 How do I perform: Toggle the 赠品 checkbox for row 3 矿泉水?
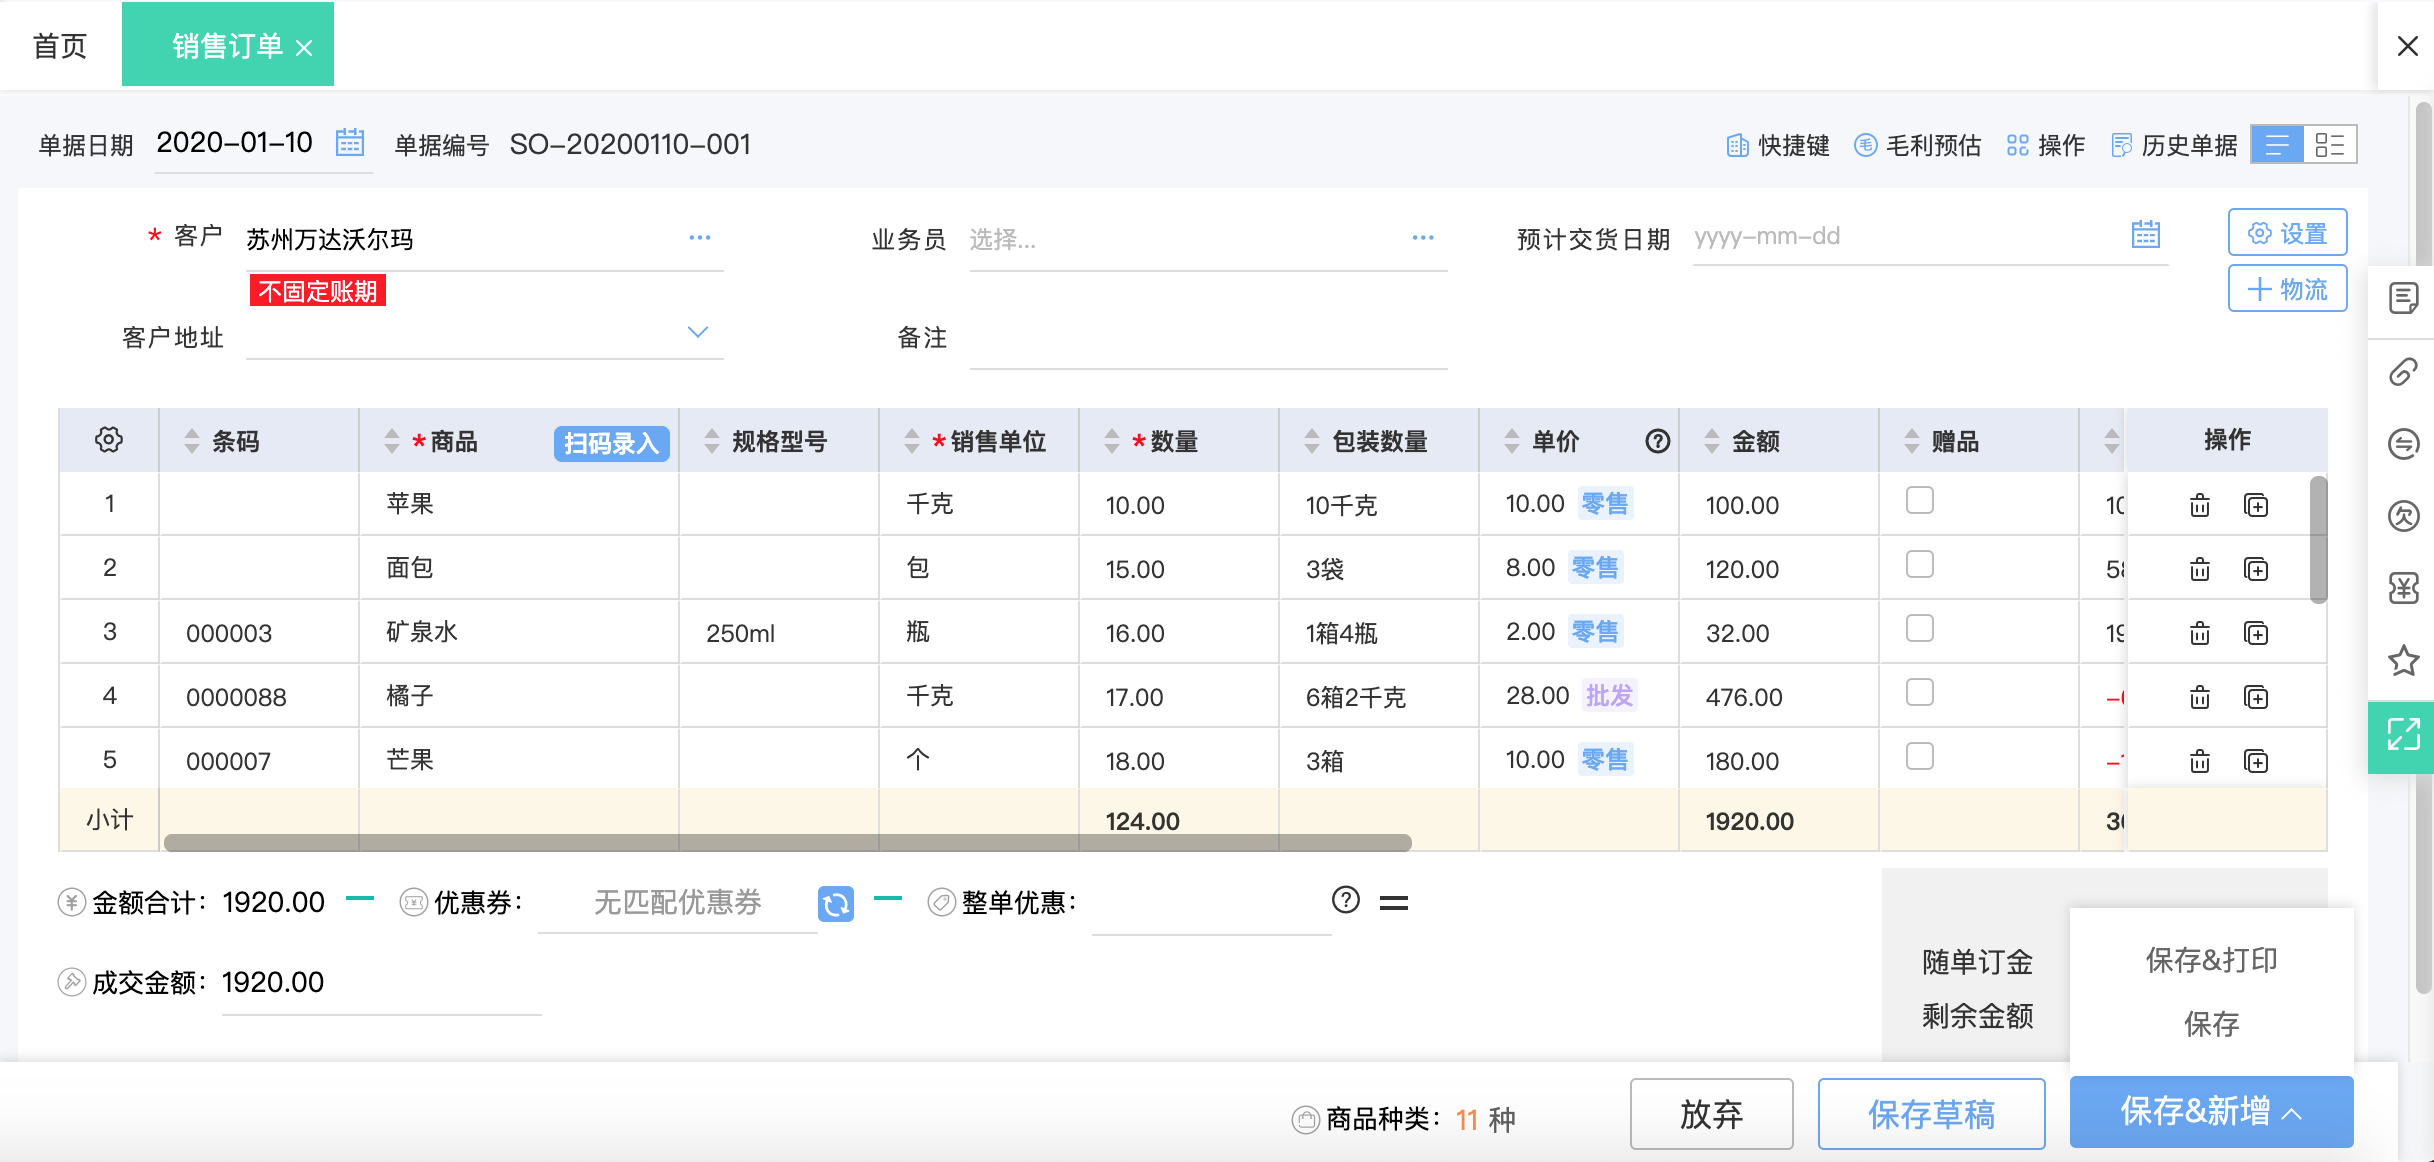click(1920, 630)
